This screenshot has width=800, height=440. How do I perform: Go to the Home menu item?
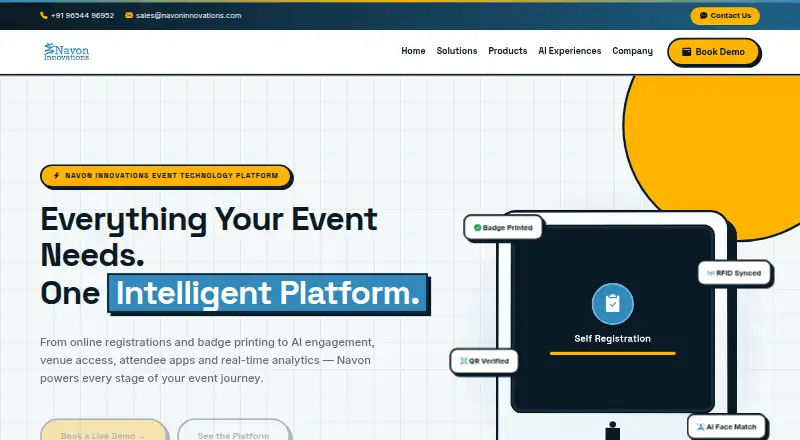click(413, 51)
